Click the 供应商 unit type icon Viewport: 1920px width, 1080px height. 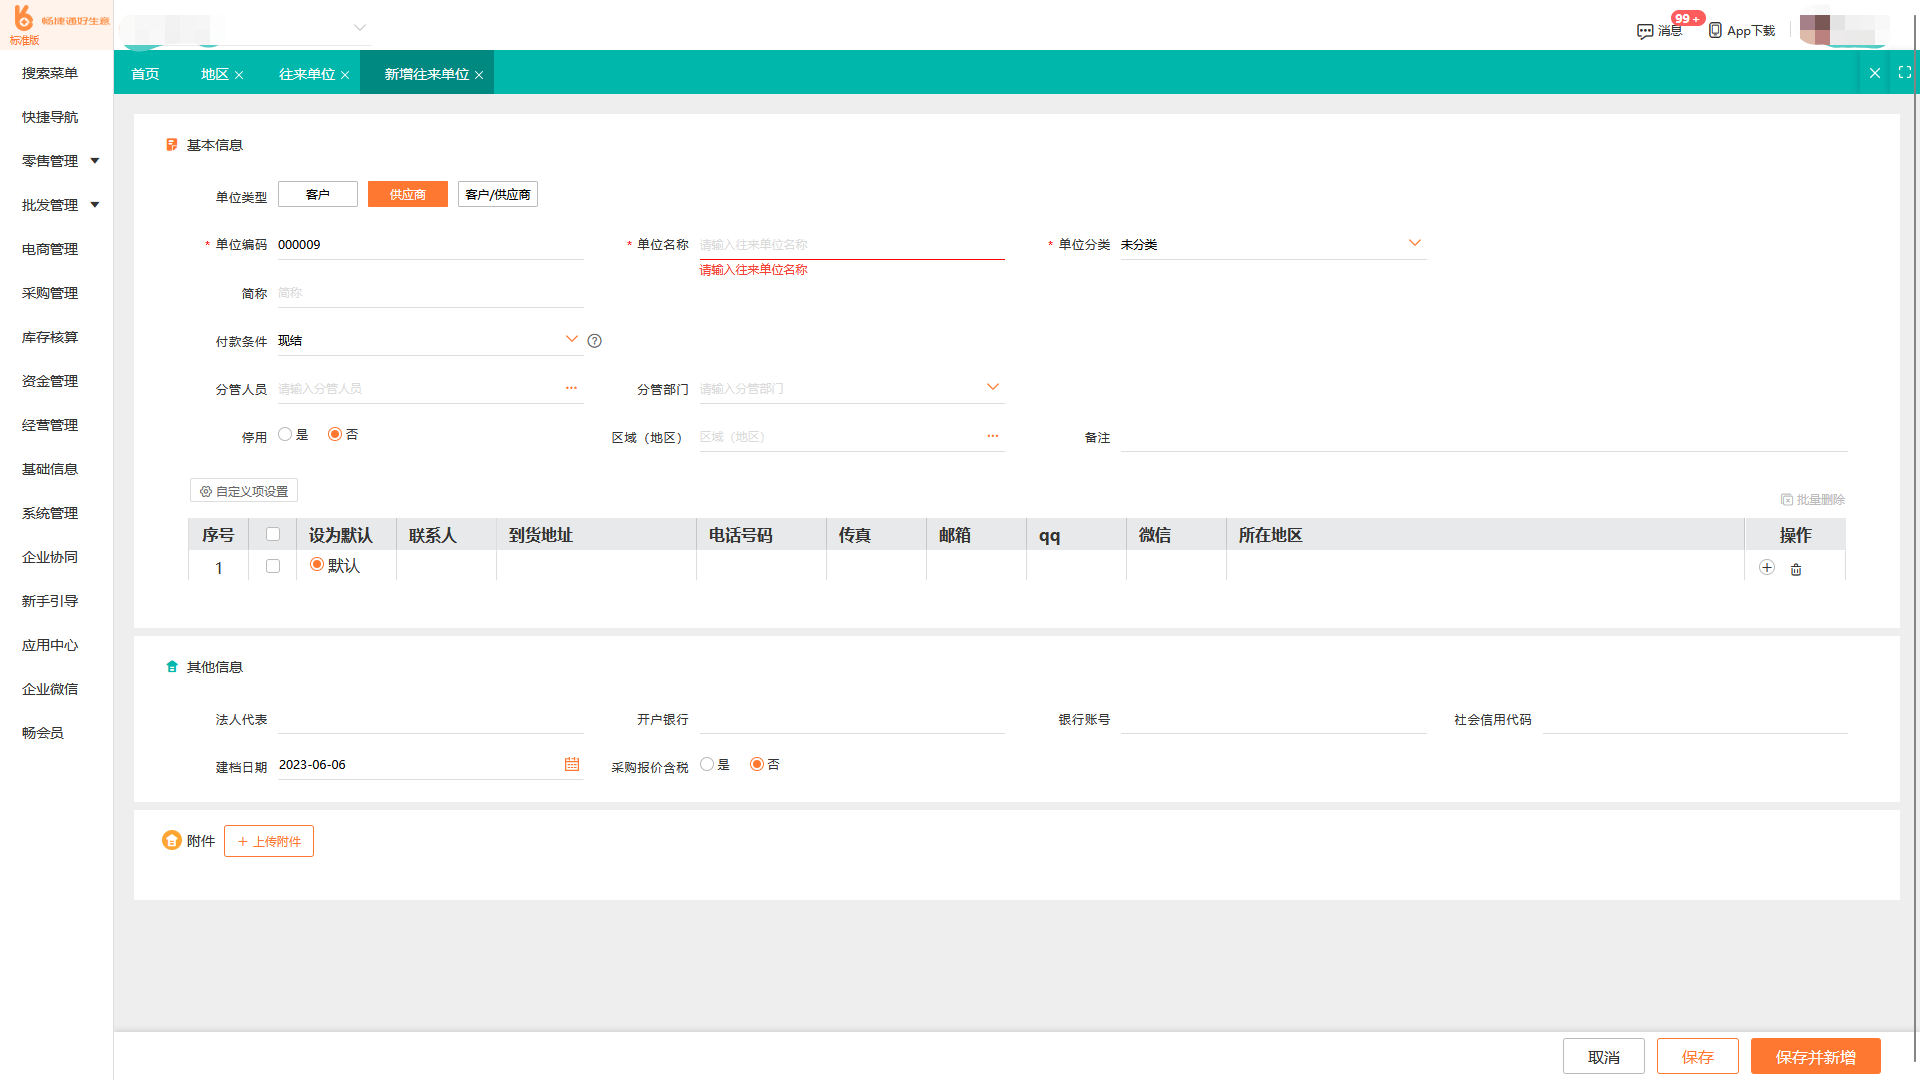coord(407,195)
